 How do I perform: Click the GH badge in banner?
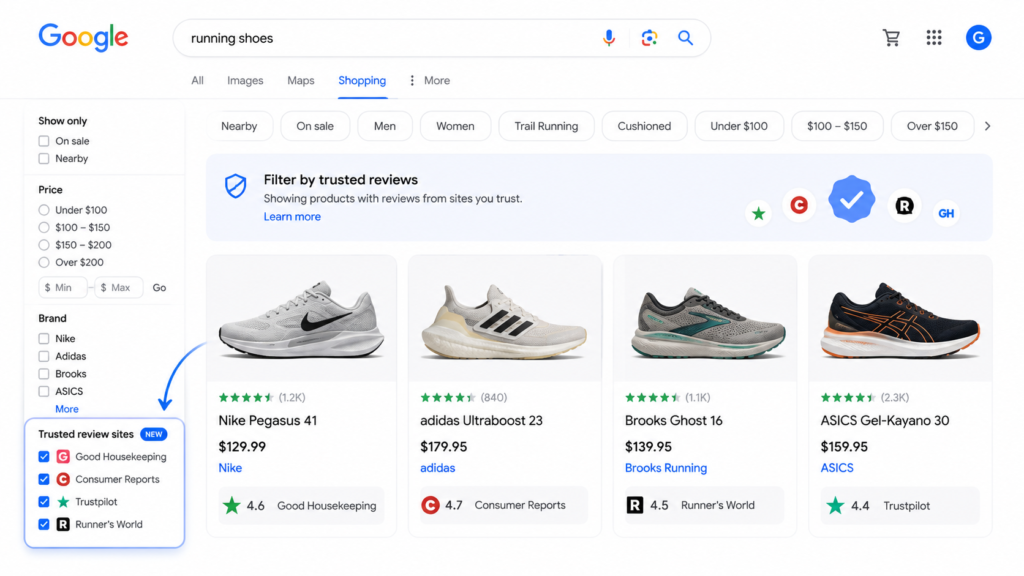click(946, 214)
